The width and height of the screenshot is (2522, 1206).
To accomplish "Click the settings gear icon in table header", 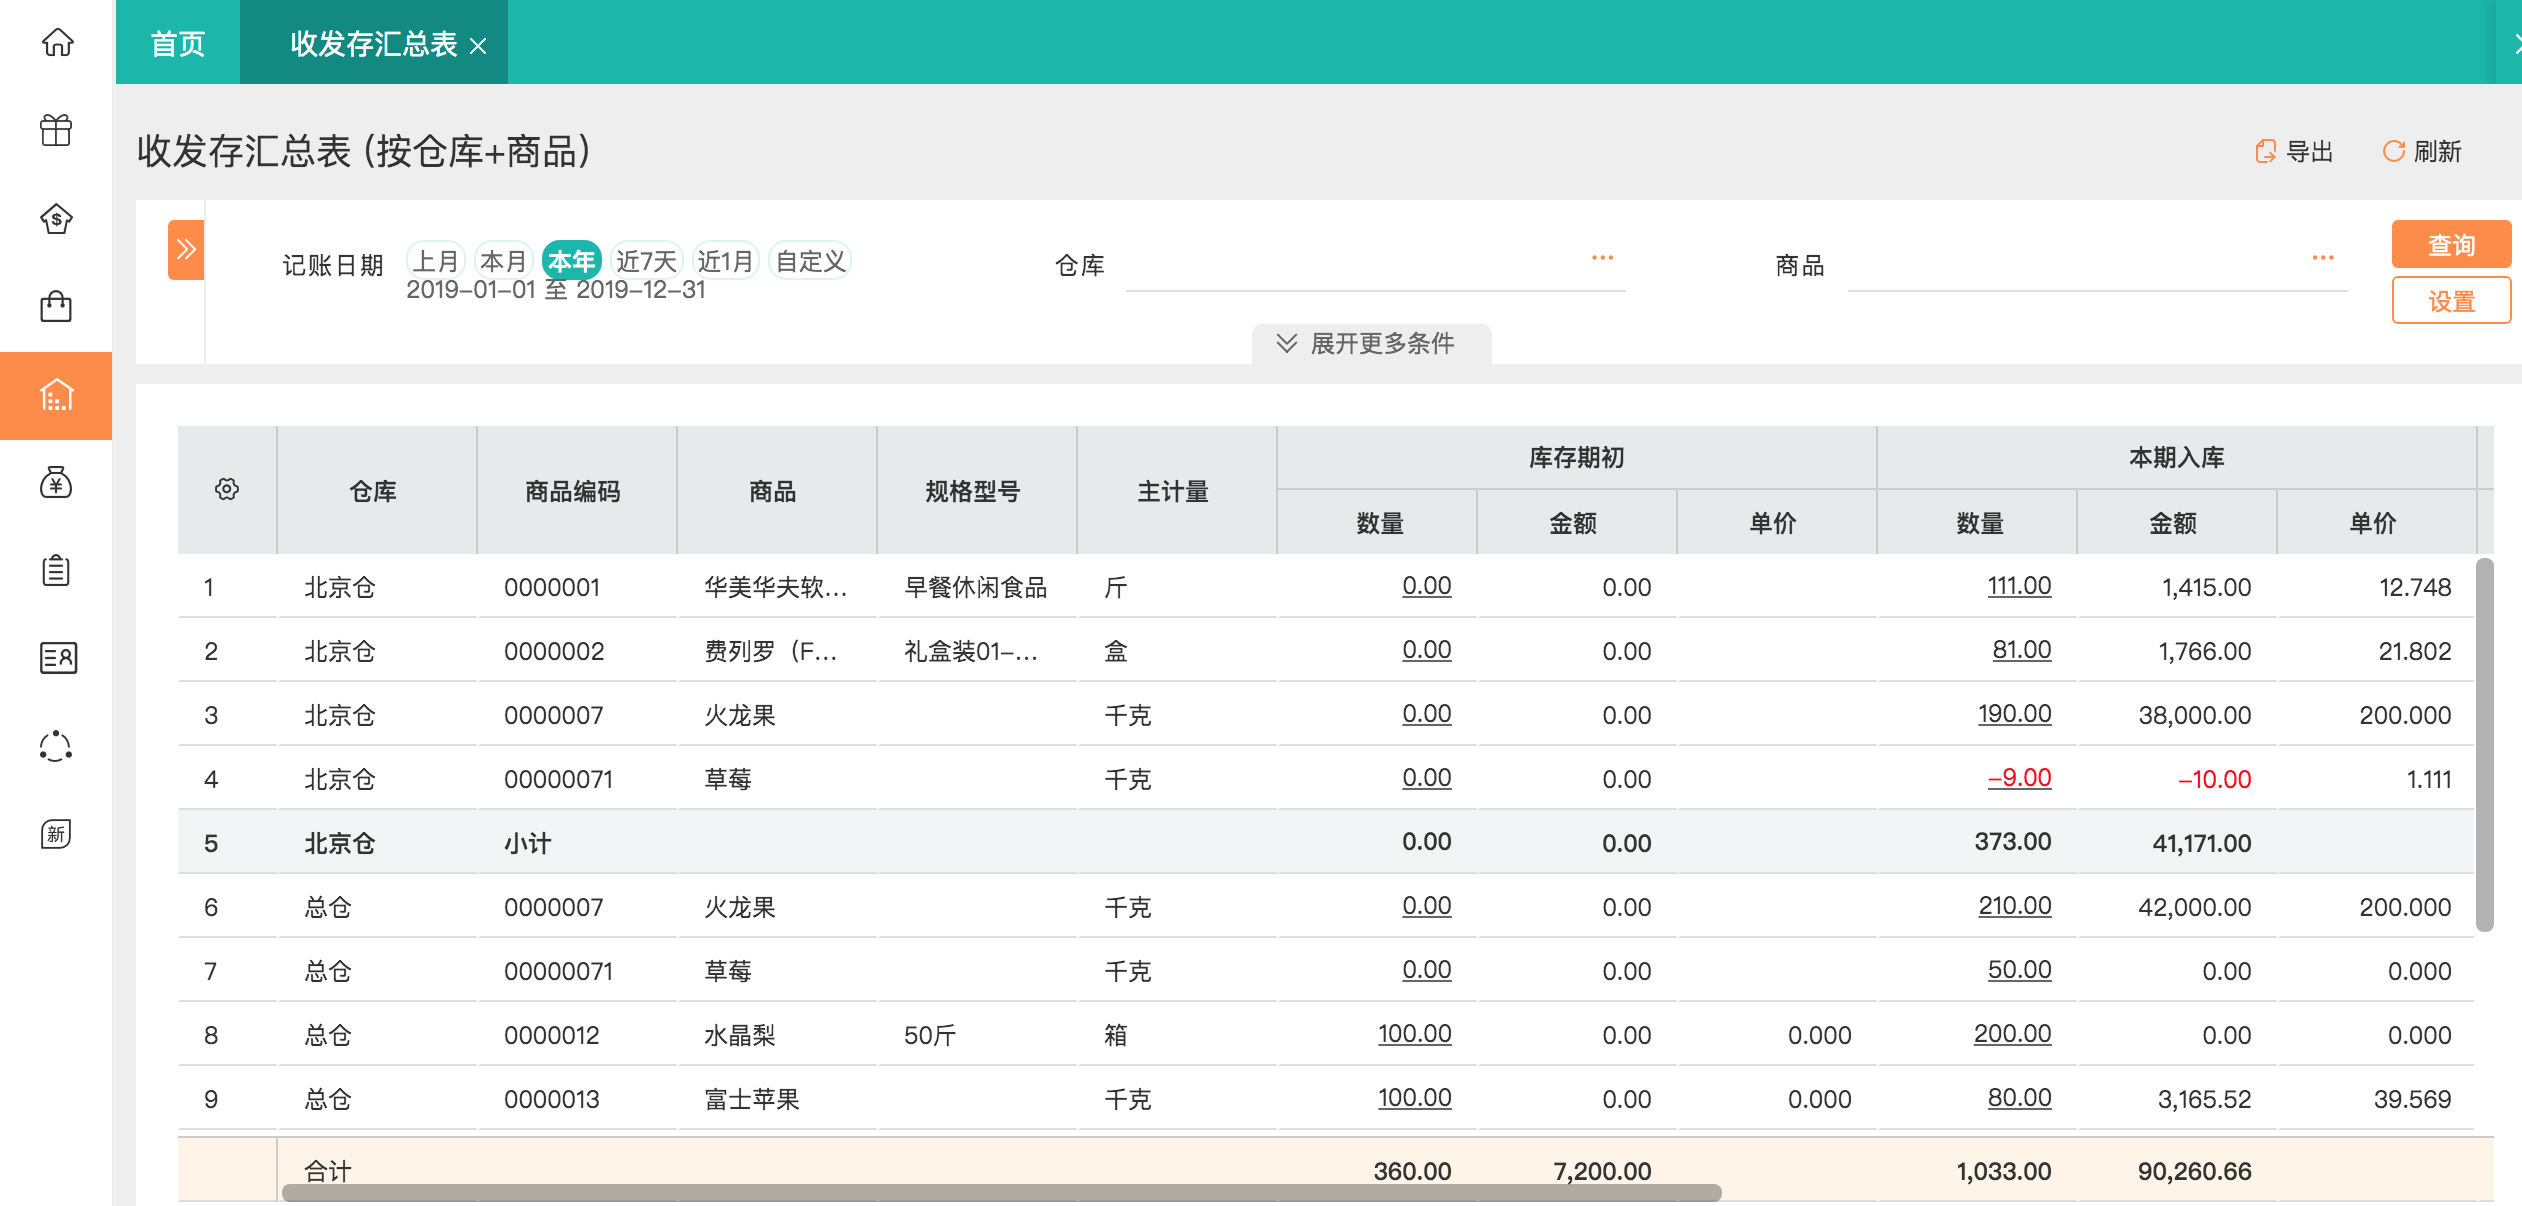I will coord(227,489).
